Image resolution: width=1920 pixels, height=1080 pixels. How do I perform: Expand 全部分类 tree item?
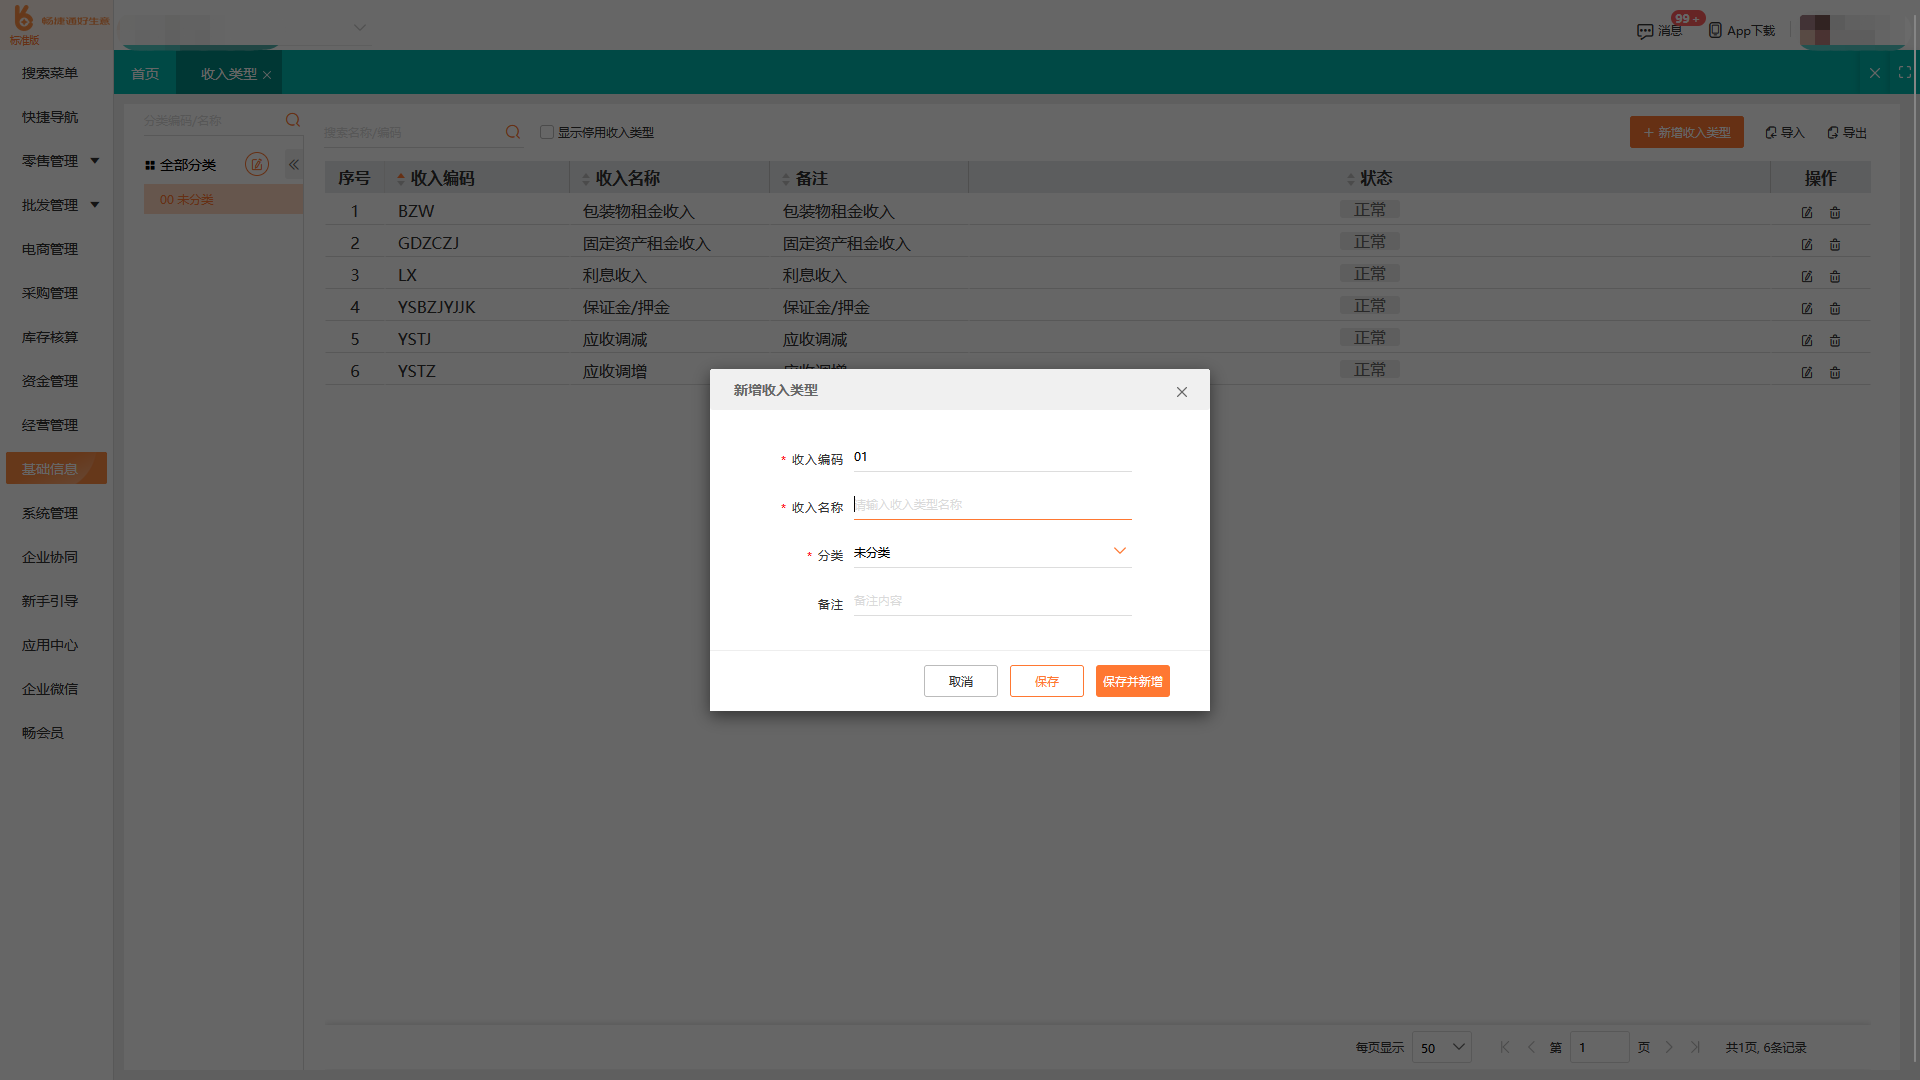click(149, 164)
